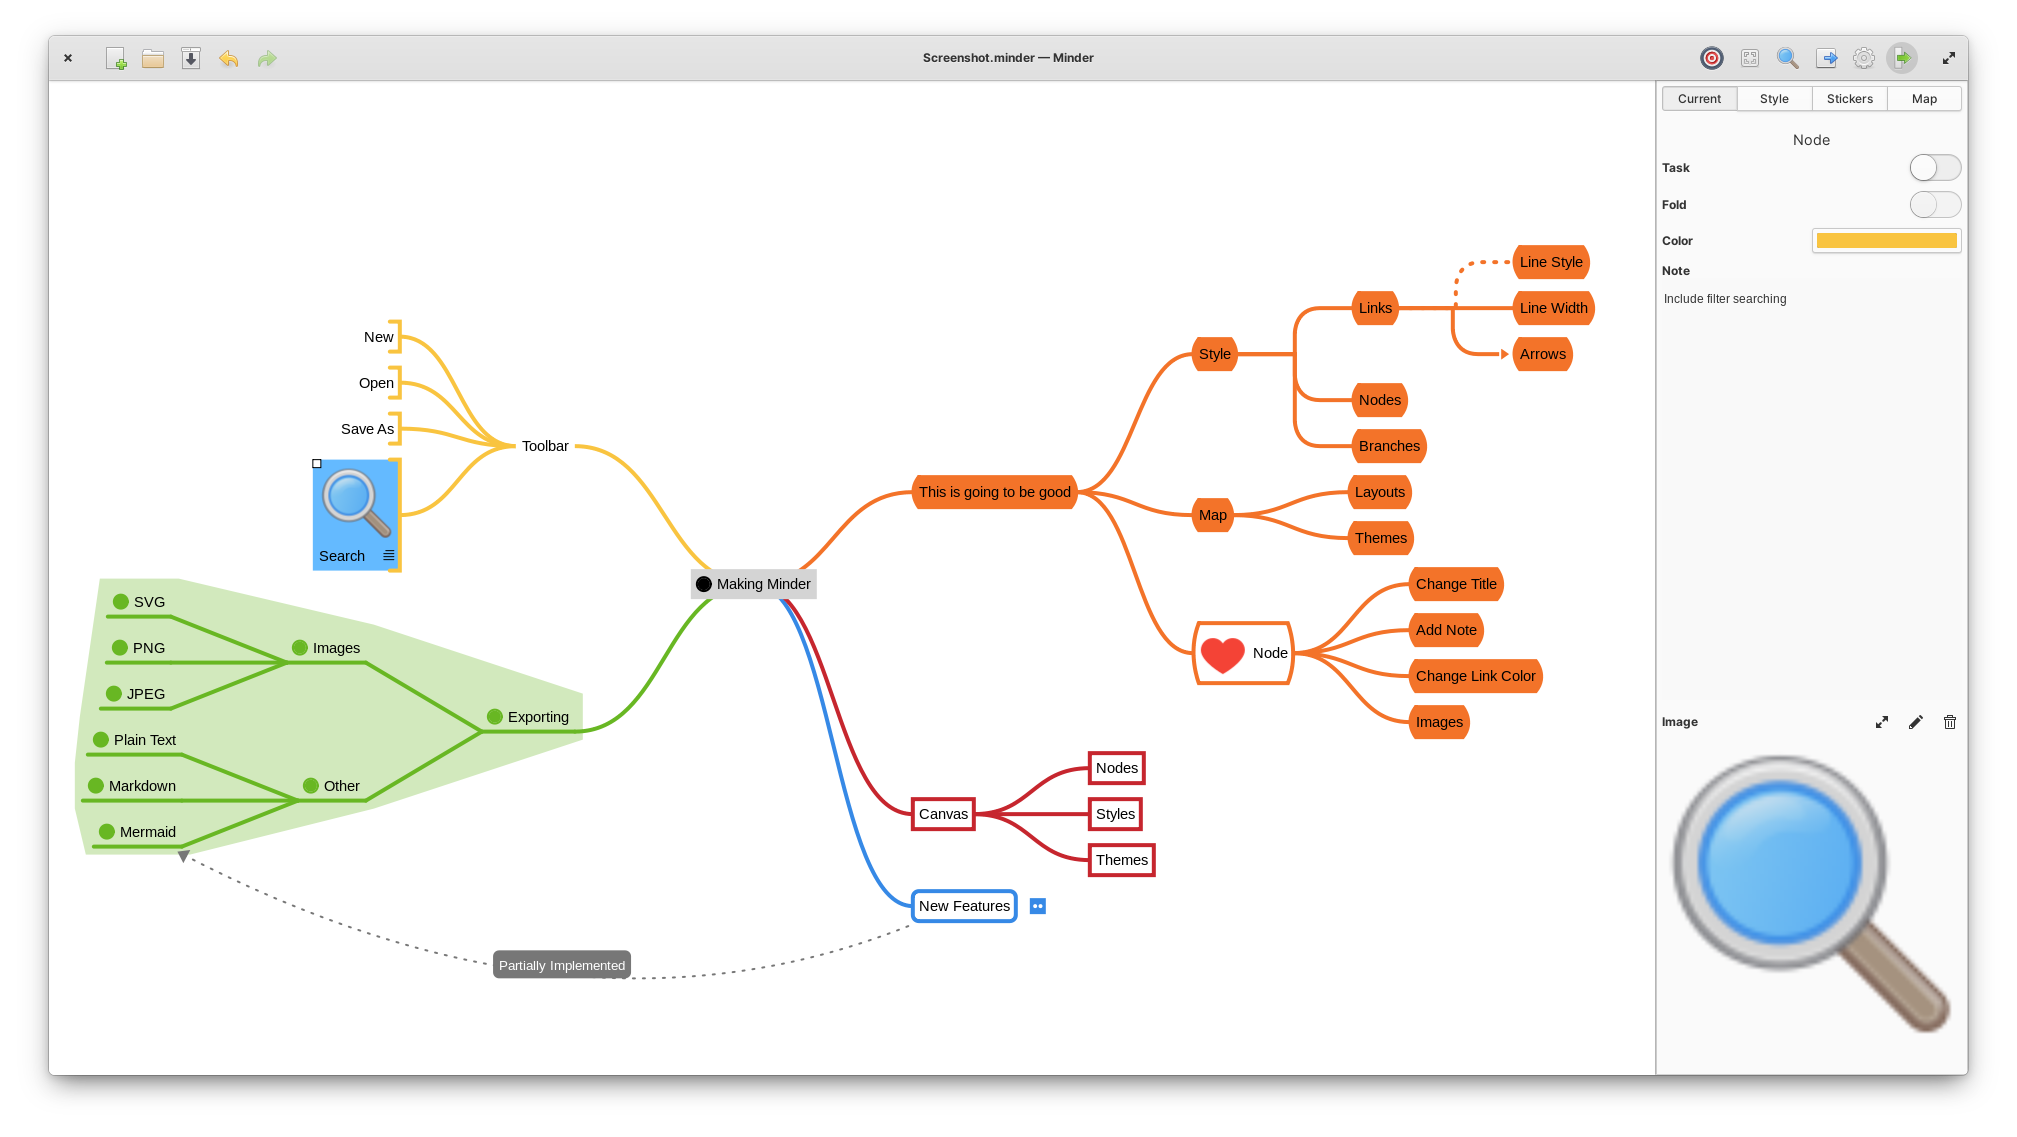The height and width of the screenshot is (1137, 2017).
Task: Click the Stickers tab in right panel
Action: (1849, 98)
